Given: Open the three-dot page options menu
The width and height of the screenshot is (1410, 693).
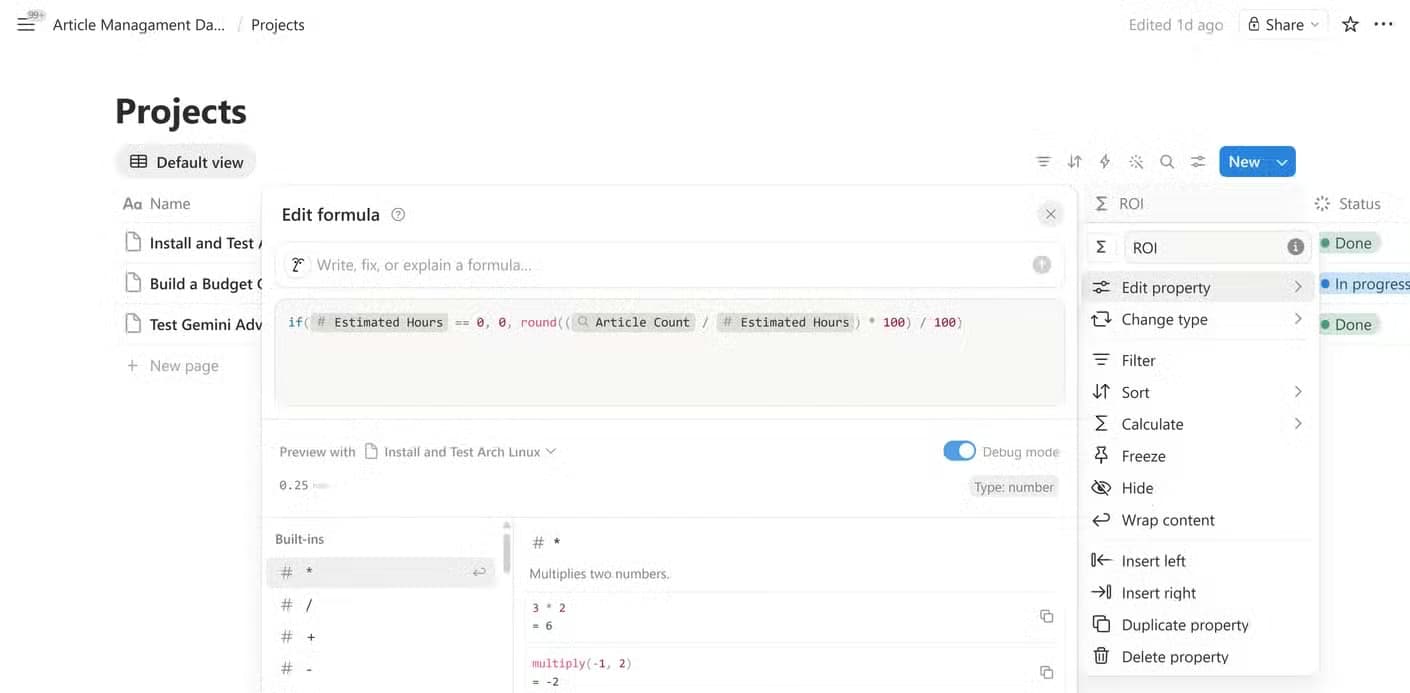Looking at the screenshot, I should pos(1384,24).
